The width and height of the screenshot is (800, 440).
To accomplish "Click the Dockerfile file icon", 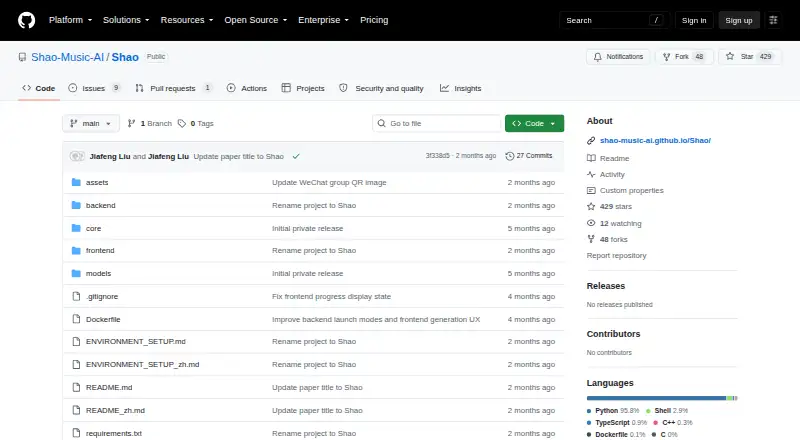I will click(x=77, y=320).
